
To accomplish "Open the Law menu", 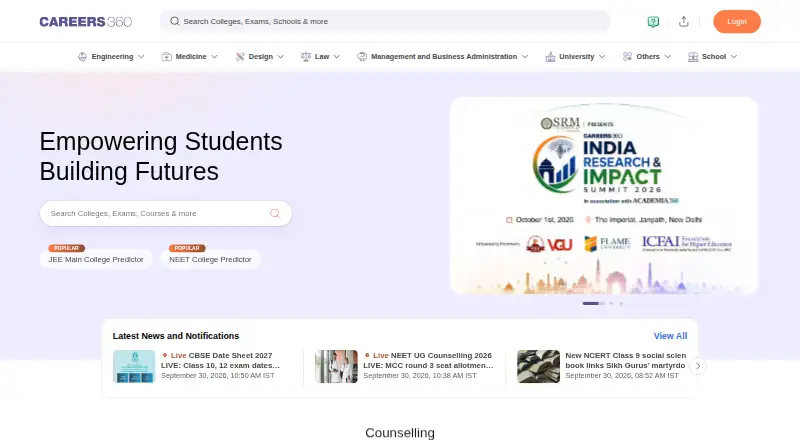I will click(x=320, y=57).
